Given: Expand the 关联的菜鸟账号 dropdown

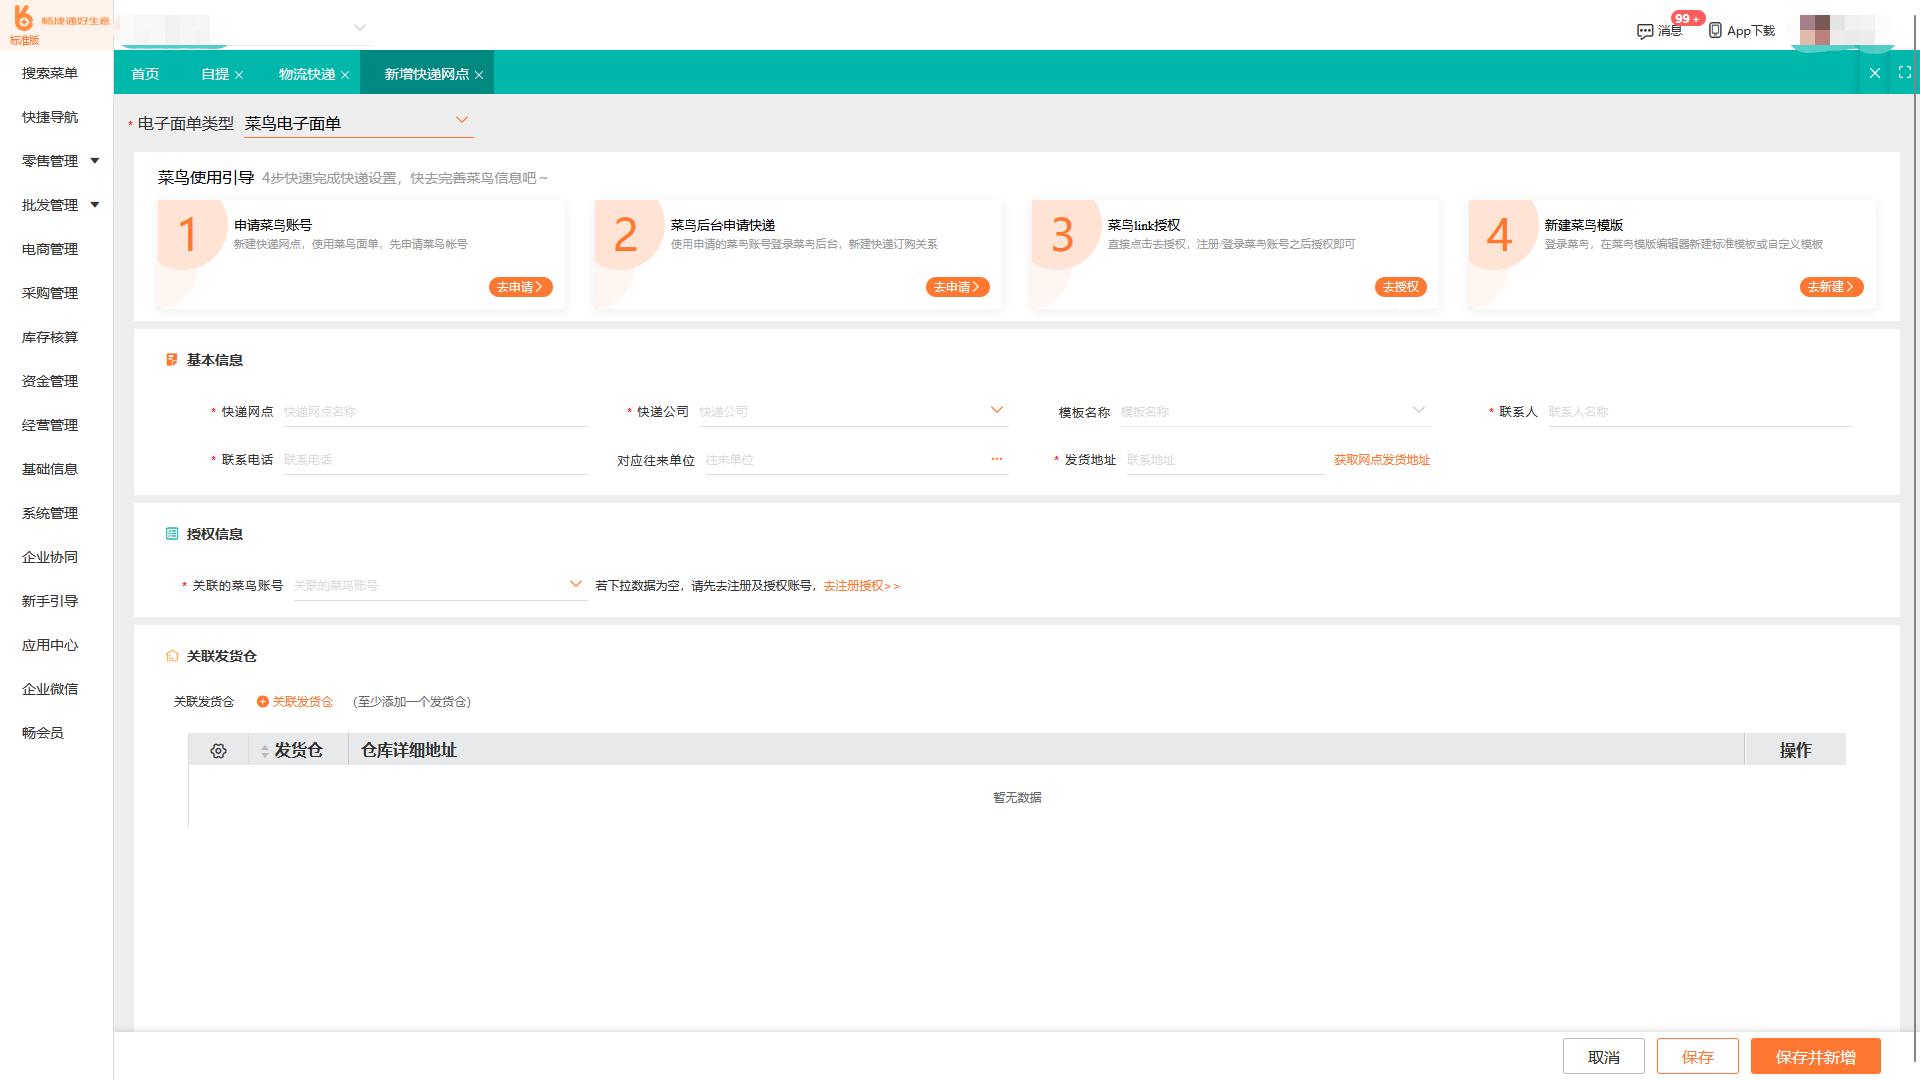Looking at the screenshot, I should 575,584.
